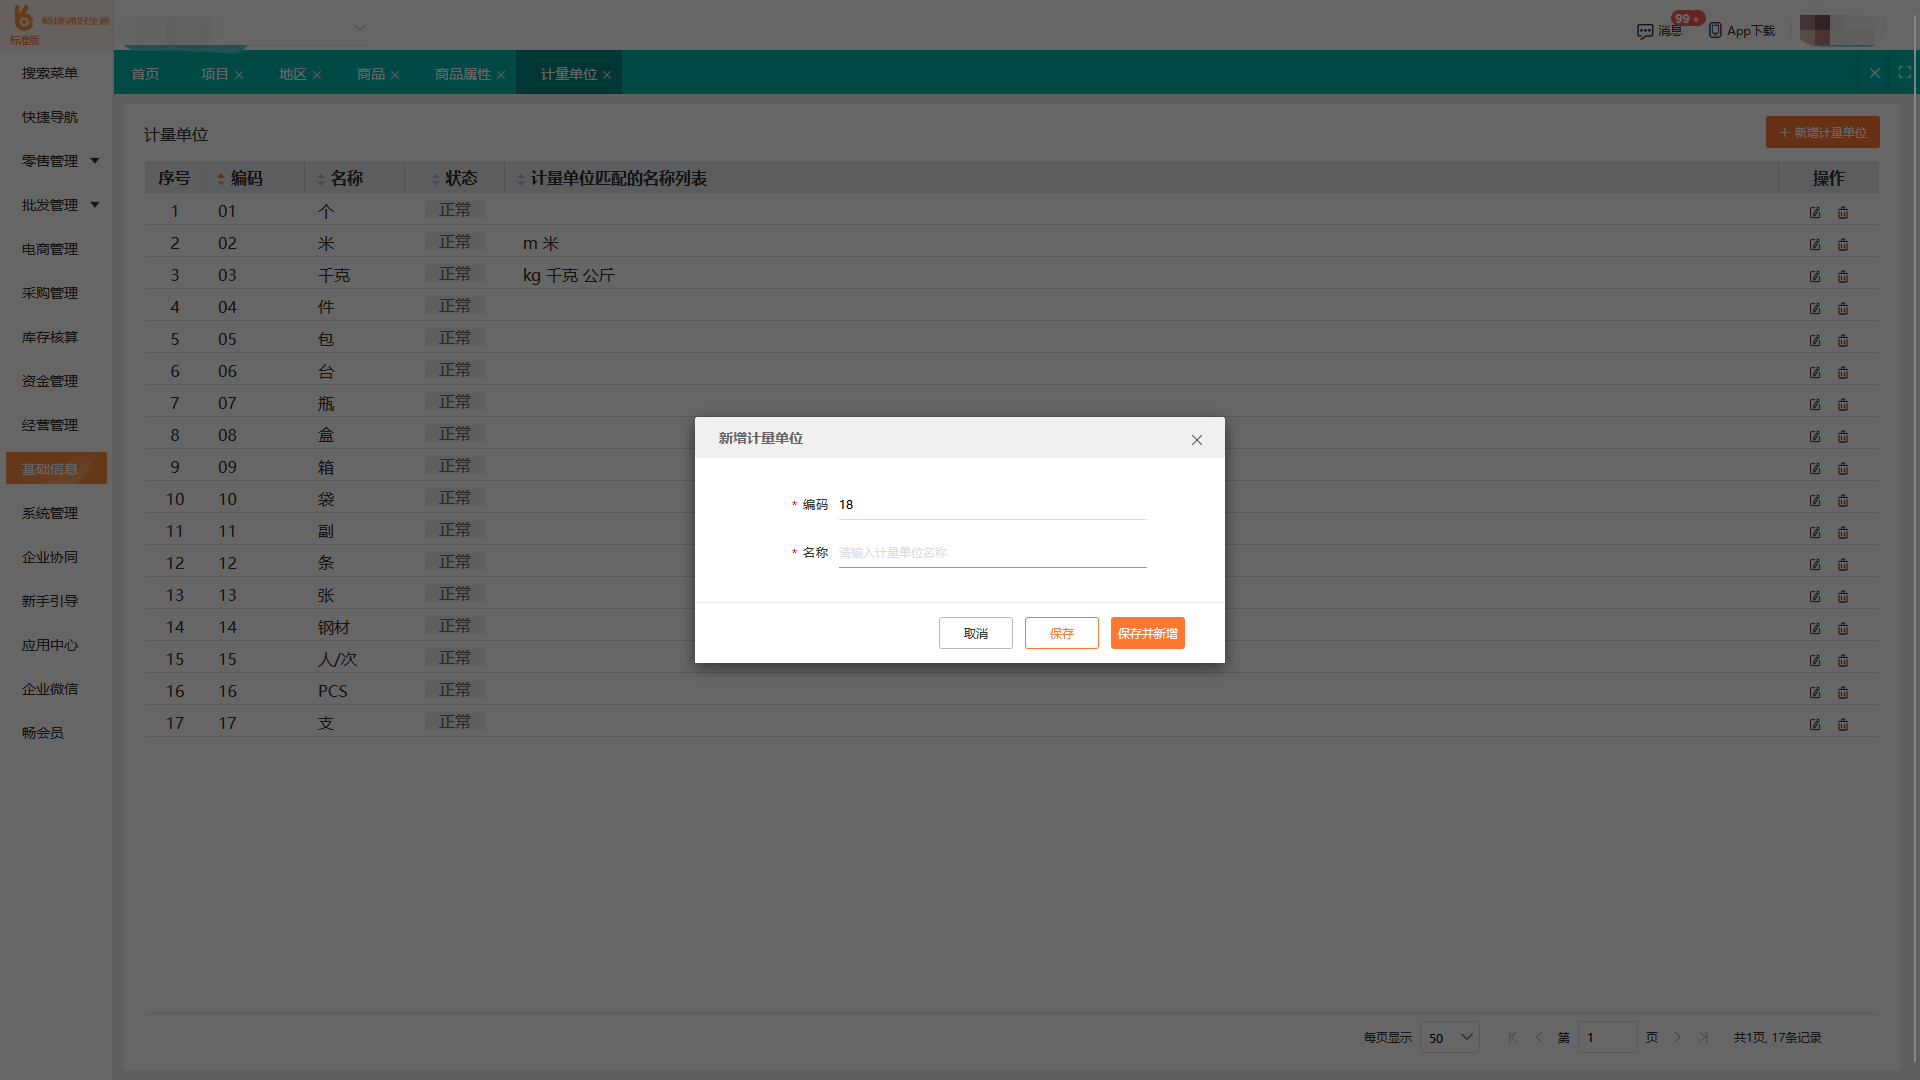Select the 商品属性 tab
Viewport: 1920px width, 1080px height.
pyautogui.click(x=467, y=74)
